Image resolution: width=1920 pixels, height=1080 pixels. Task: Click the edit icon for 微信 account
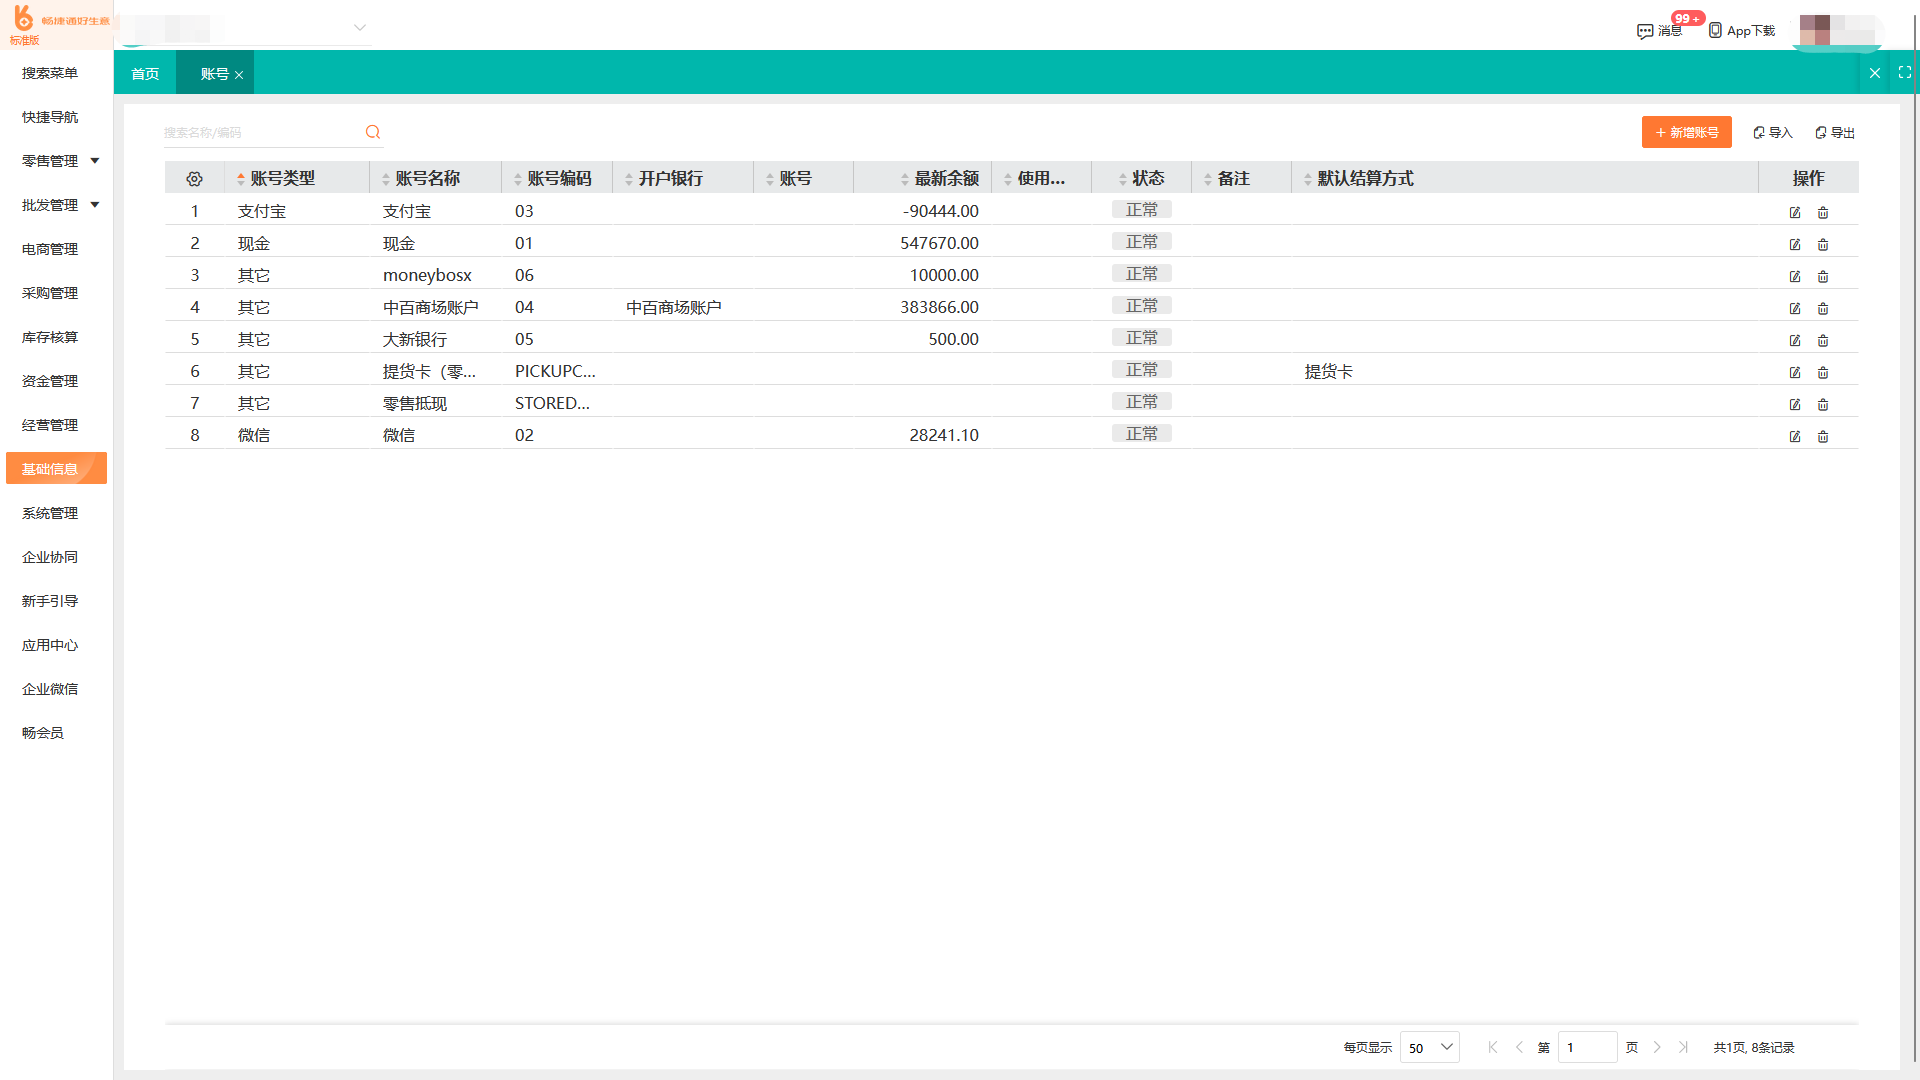[1795, 434]
